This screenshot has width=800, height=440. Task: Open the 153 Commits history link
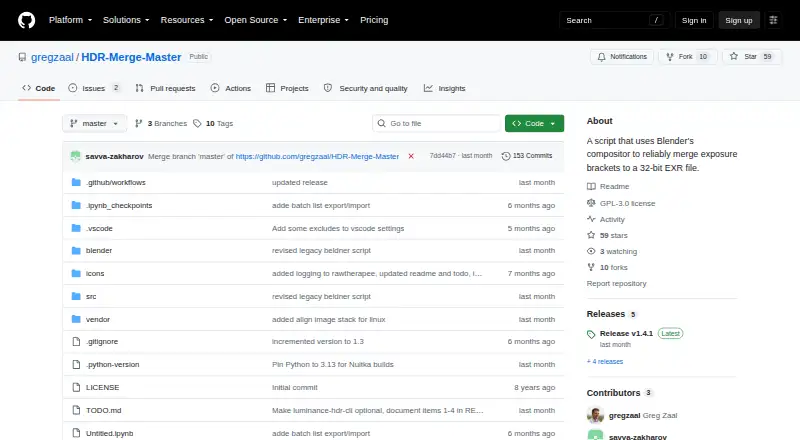click(527, 156)
